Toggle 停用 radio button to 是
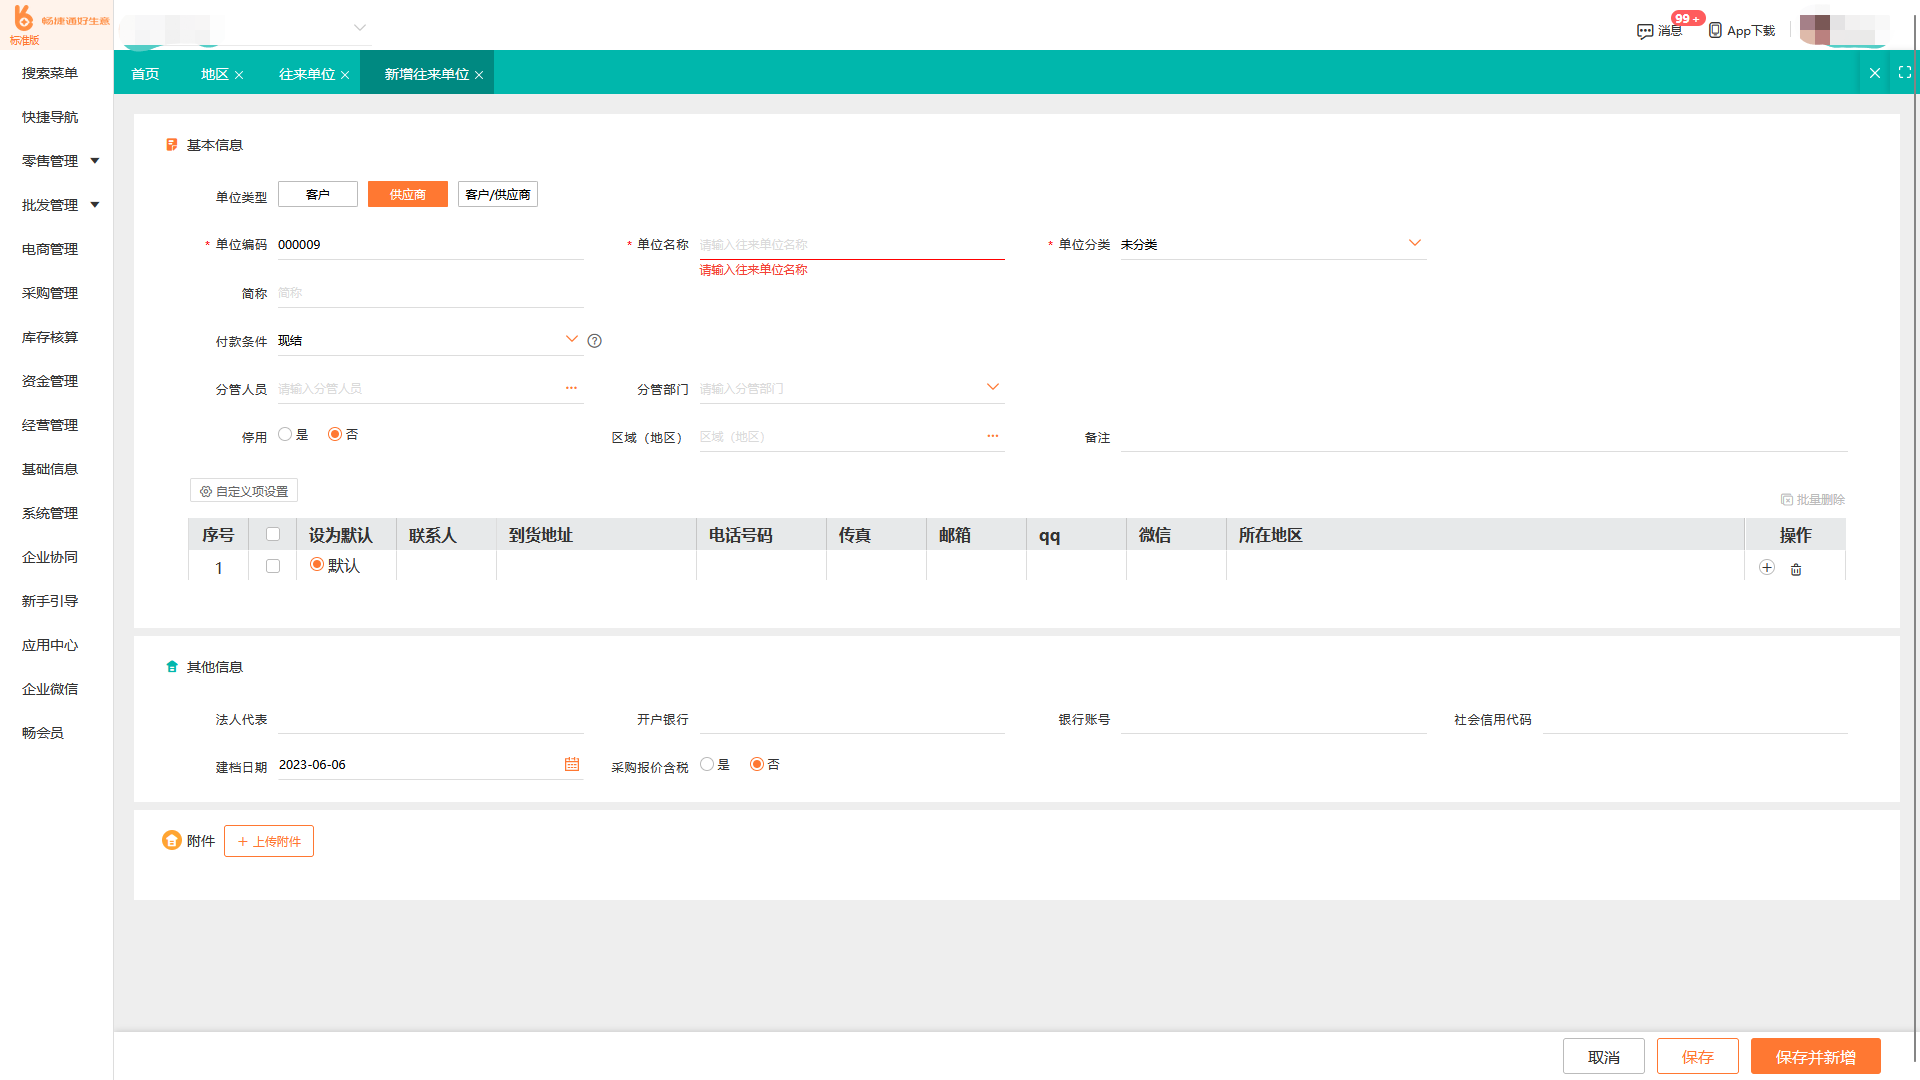This screenshot has width=1920, height=1080. pyautogui.click(x=285, y=434)
